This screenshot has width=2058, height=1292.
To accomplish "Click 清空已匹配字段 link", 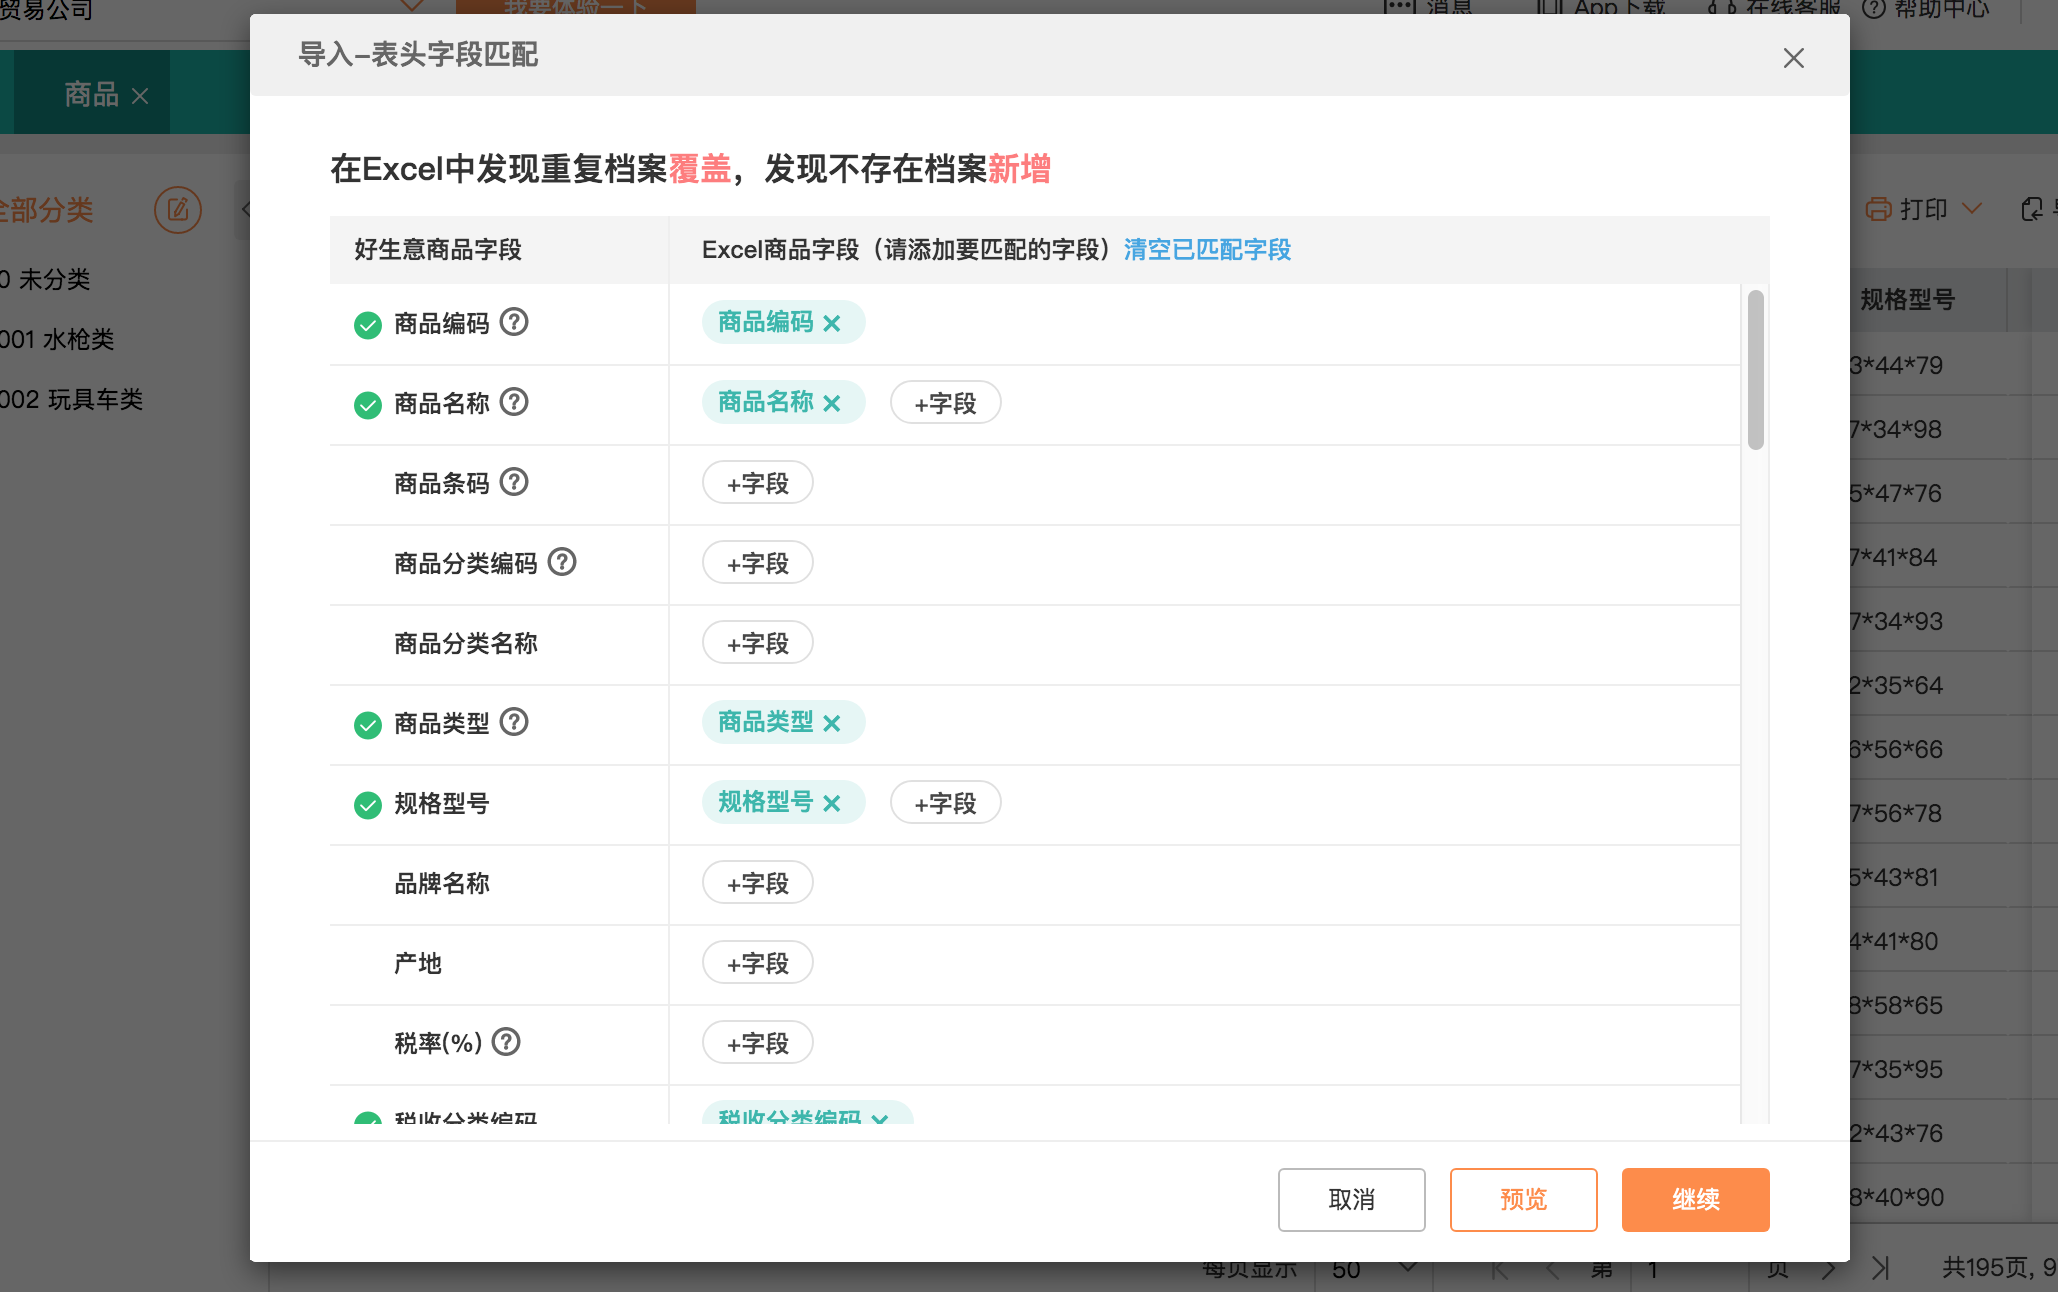I will tap(1207, 250).
